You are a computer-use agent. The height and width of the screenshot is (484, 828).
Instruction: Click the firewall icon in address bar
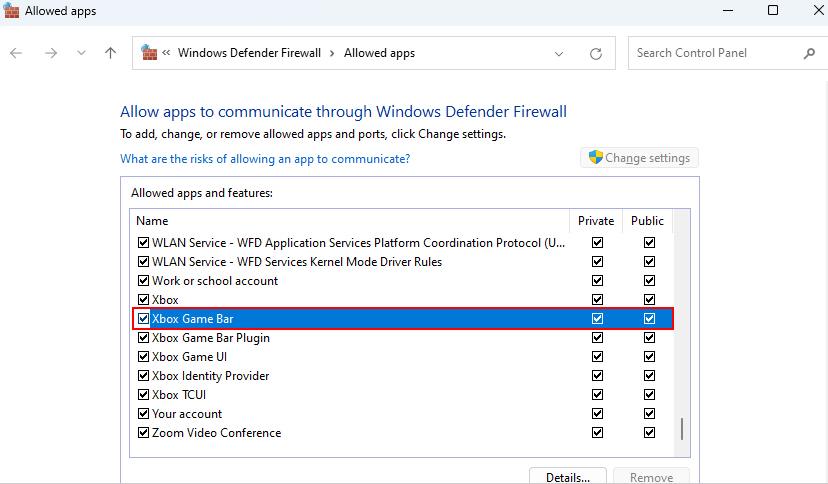(149, 53)
